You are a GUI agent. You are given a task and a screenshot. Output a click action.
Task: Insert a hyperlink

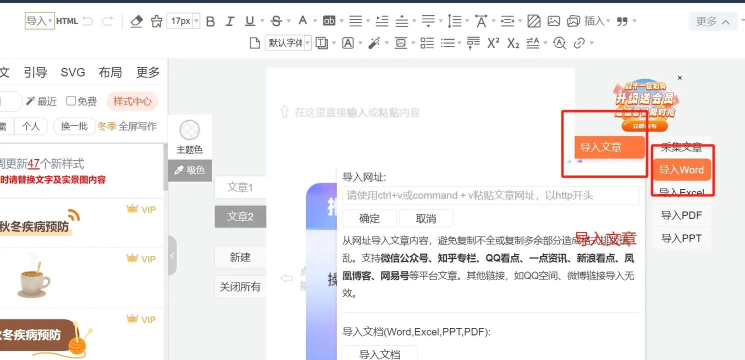579,43
